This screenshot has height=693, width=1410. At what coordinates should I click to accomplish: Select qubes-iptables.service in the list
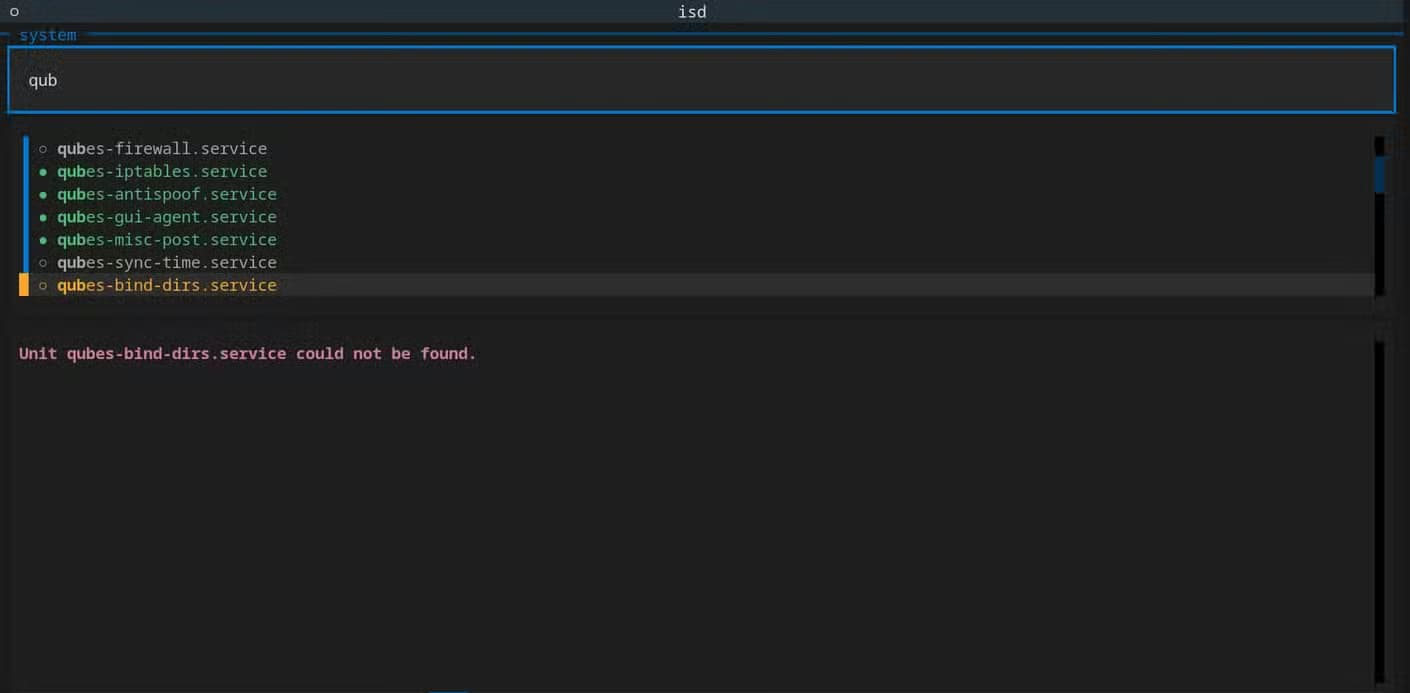tap(162, 172)
